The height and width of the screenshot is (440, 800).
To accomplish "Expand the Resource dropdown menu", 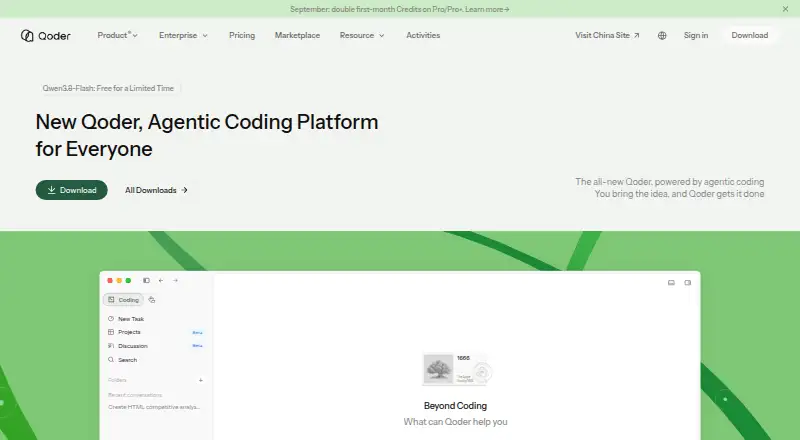I will [362, 35].
